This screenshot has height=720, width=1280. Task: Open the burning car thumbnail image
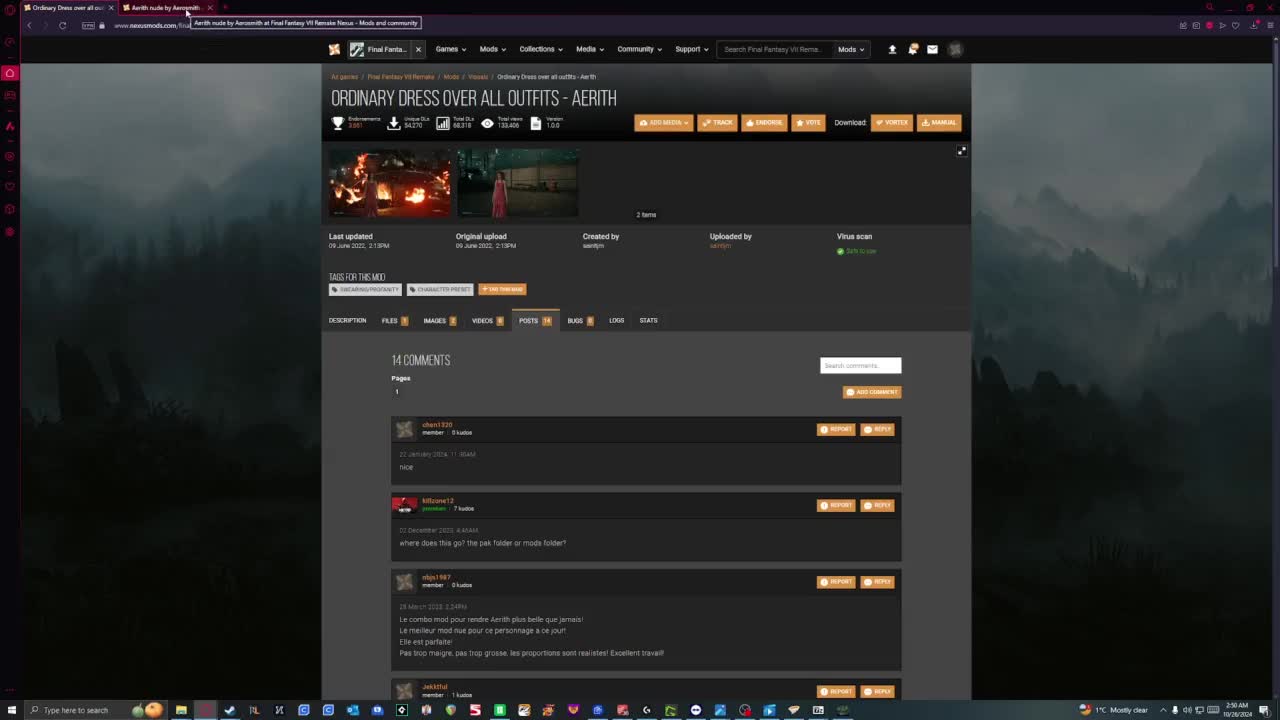pyautogui.click(x=389, y=183)
